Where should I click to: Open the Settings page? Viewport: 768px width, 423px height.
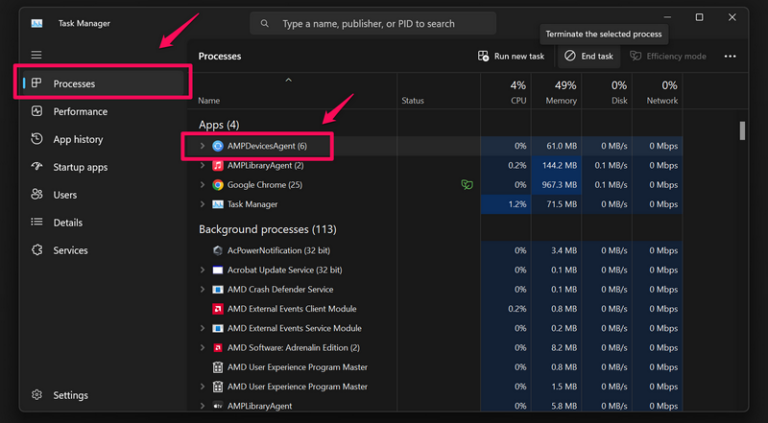pos(70,395)
